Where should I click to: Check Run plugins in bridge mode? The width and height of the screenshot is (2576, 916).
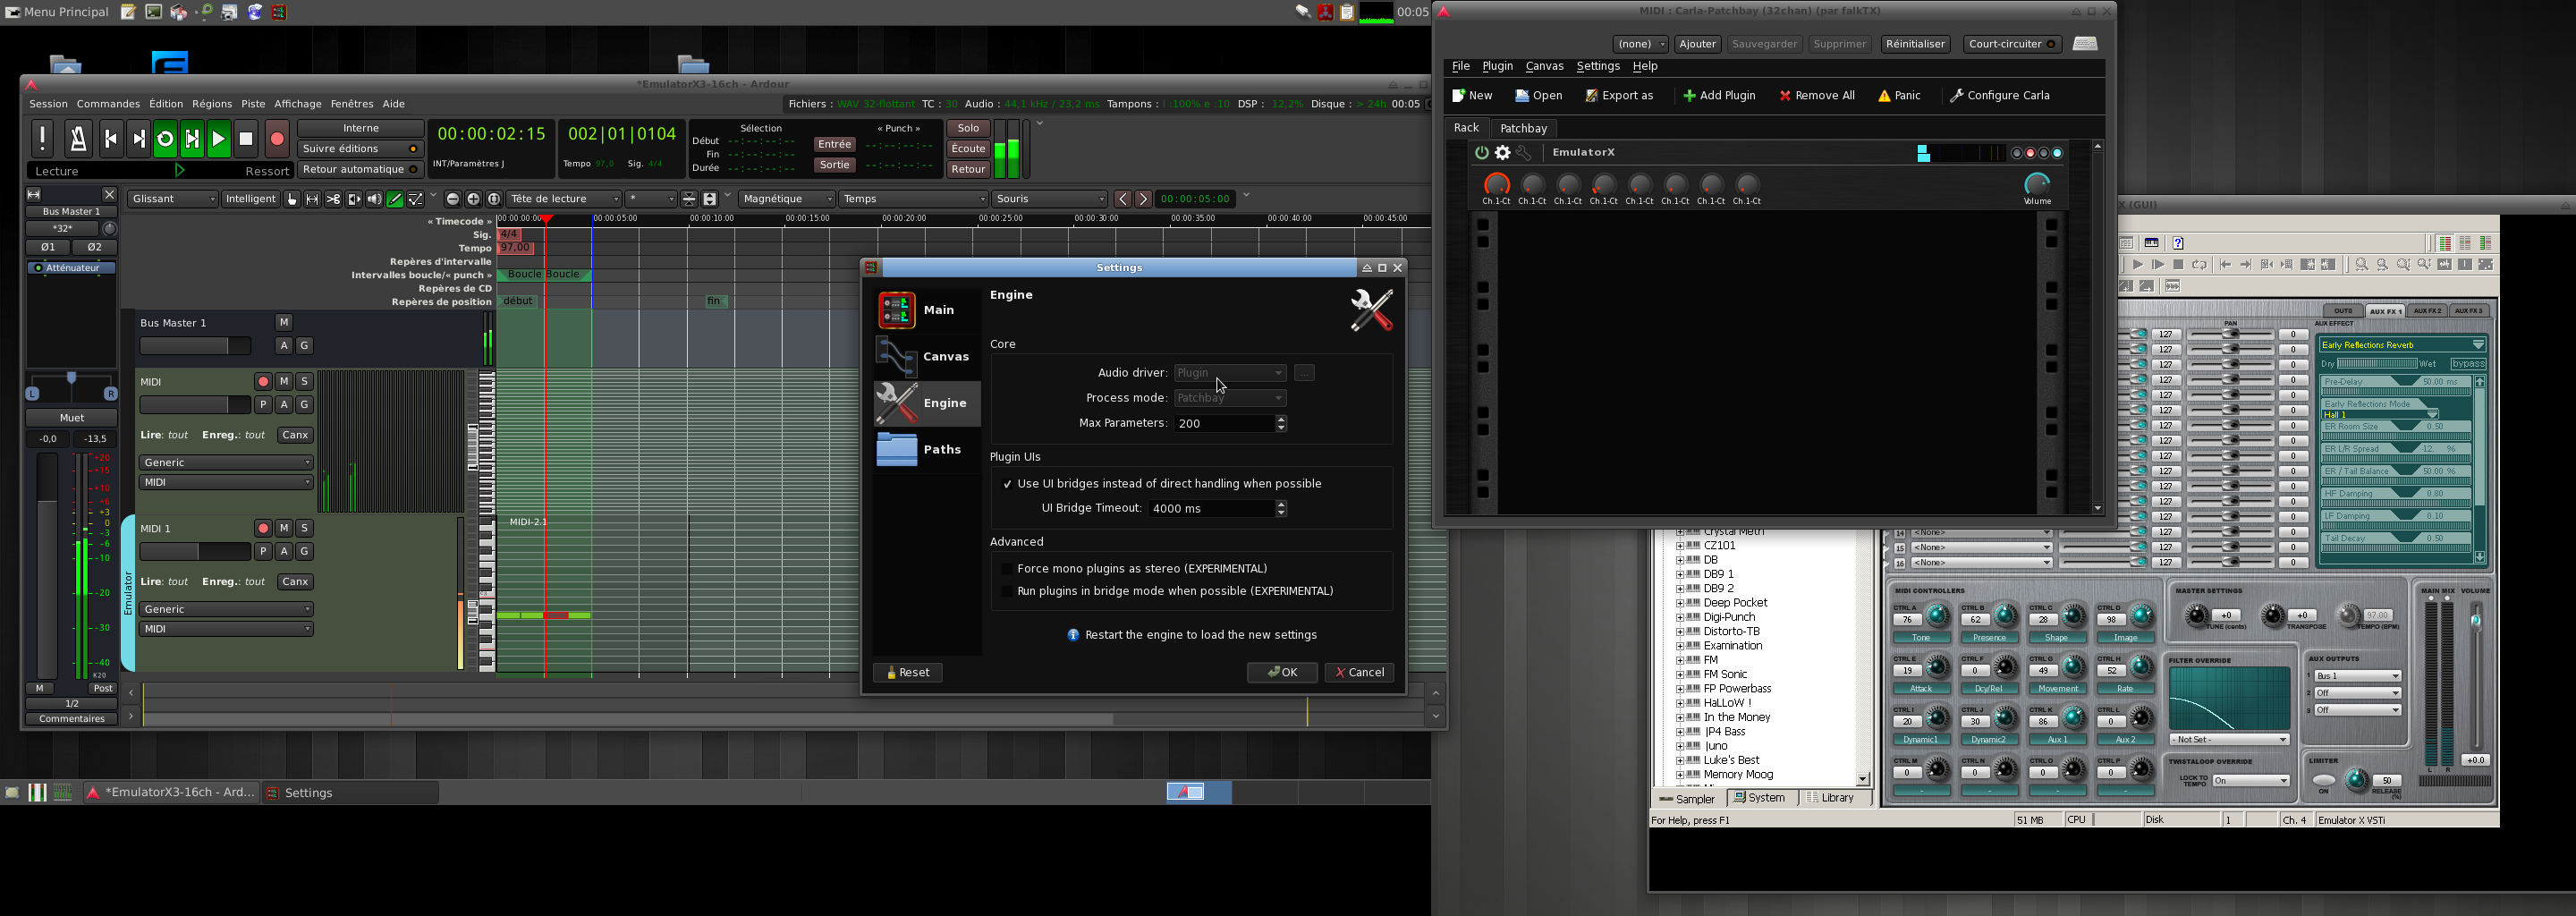[1007, 592]
